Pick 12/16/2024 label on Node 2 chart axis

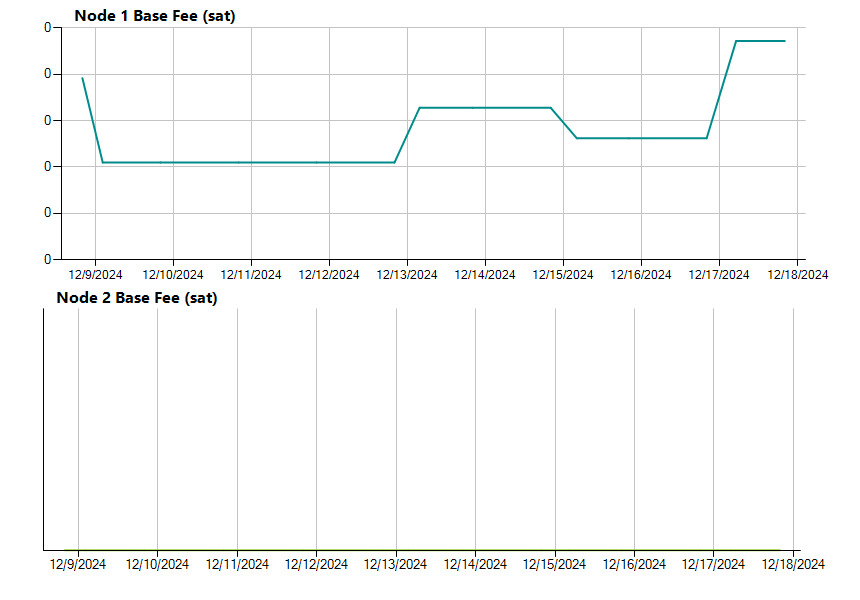pyautogui.click(x=634, y=565)
